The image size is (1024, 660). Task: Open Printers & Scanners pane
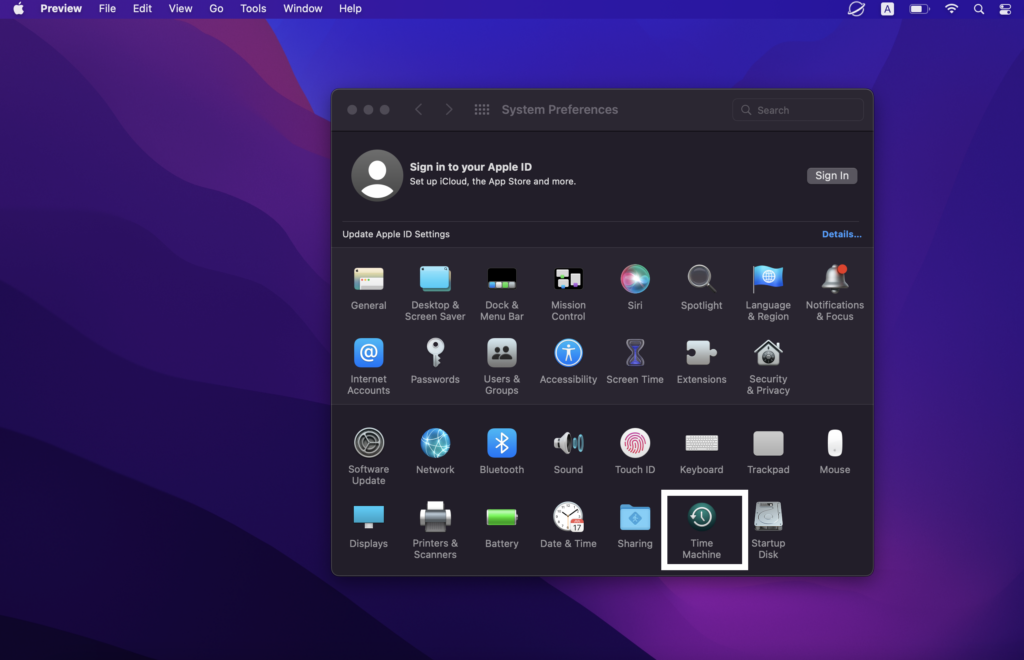coord(435,530)
